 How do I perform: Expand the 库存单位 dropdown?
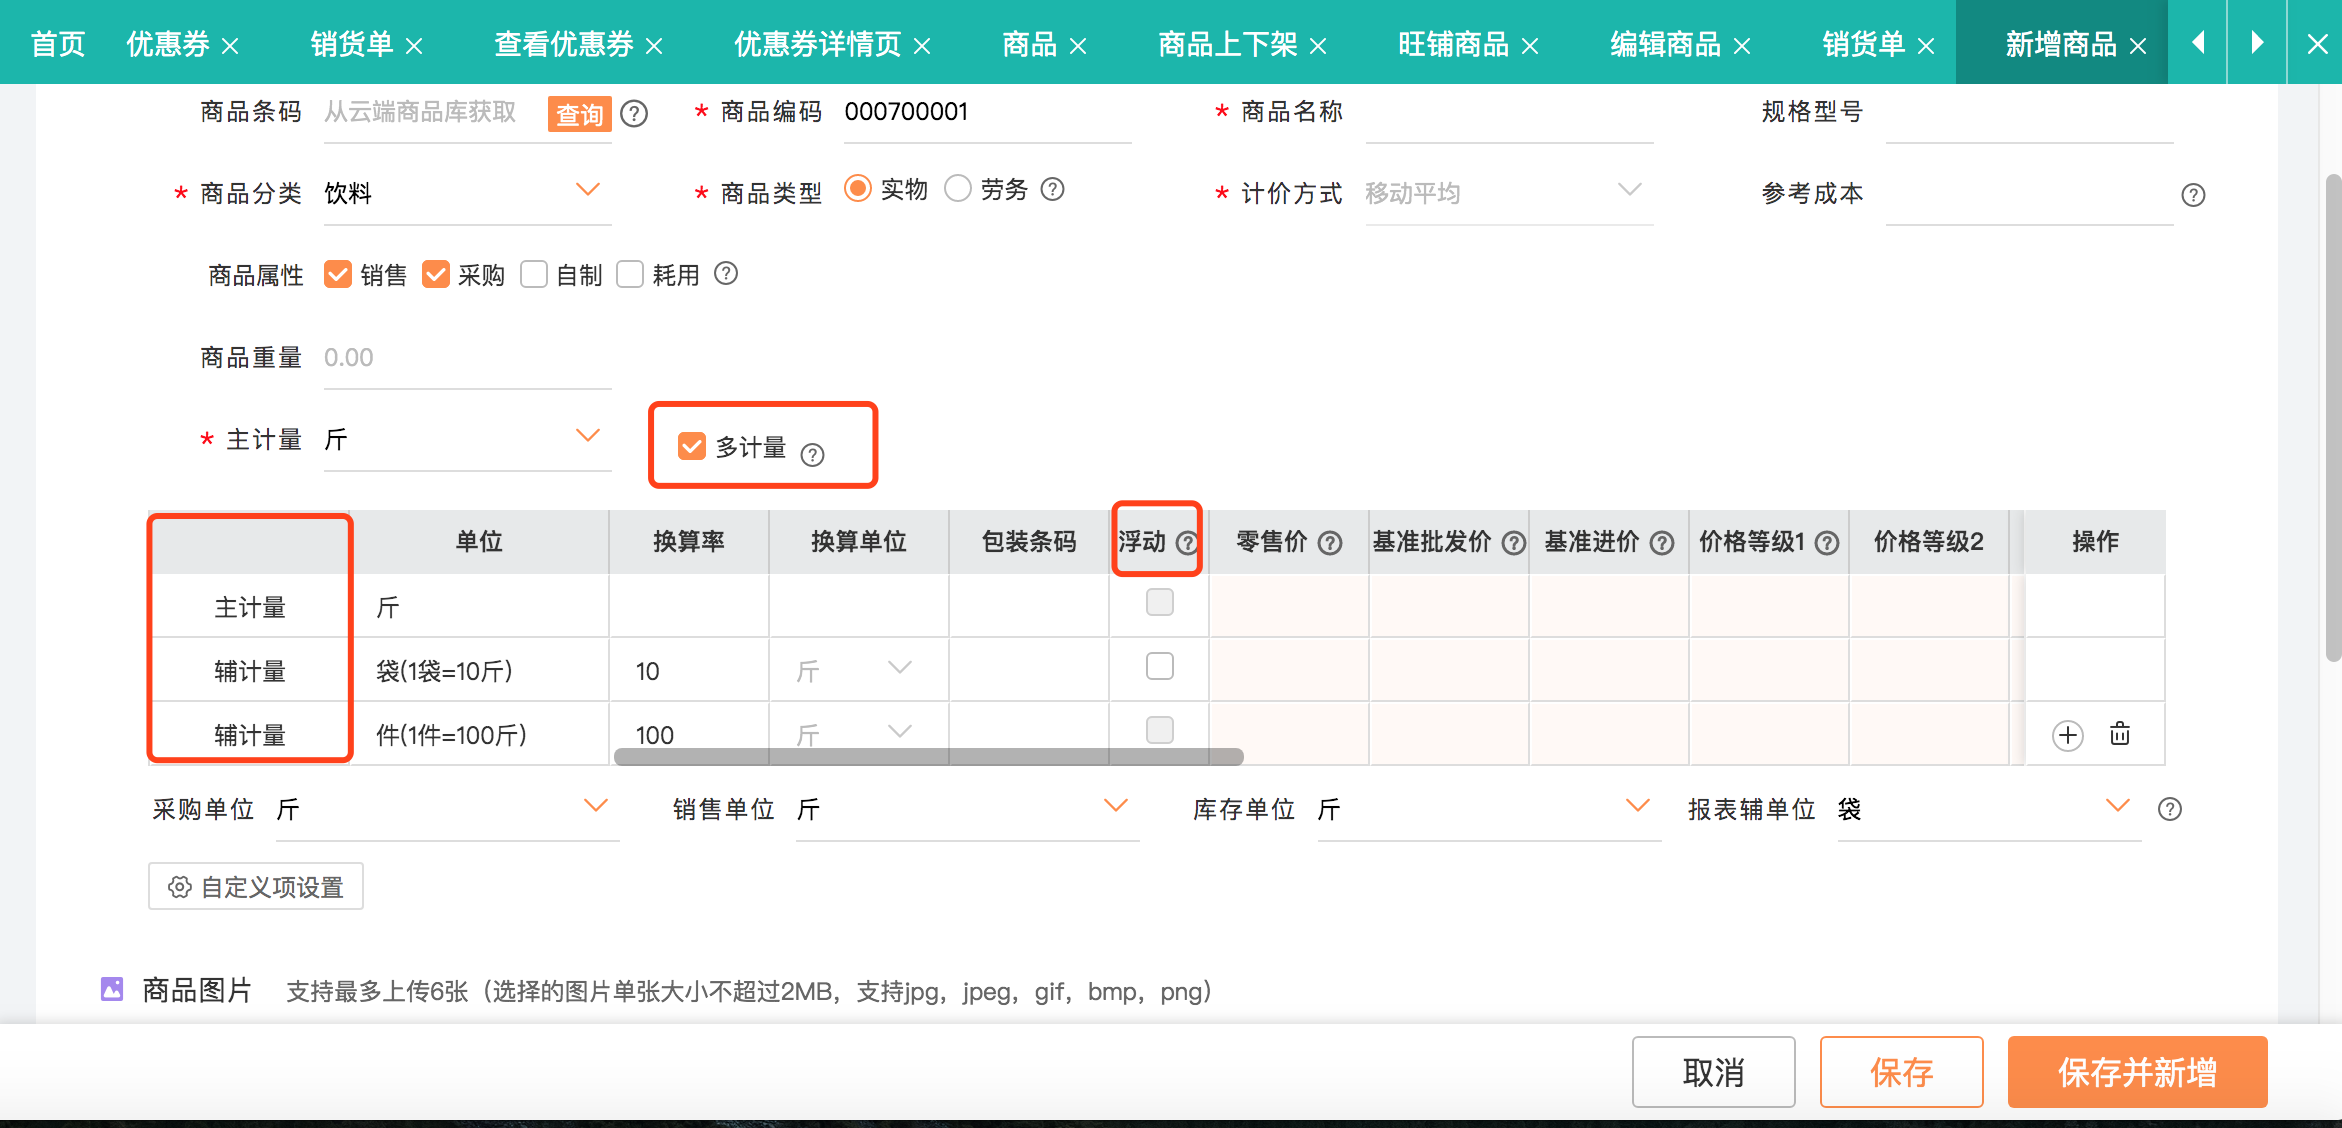tap(1628, 808)
